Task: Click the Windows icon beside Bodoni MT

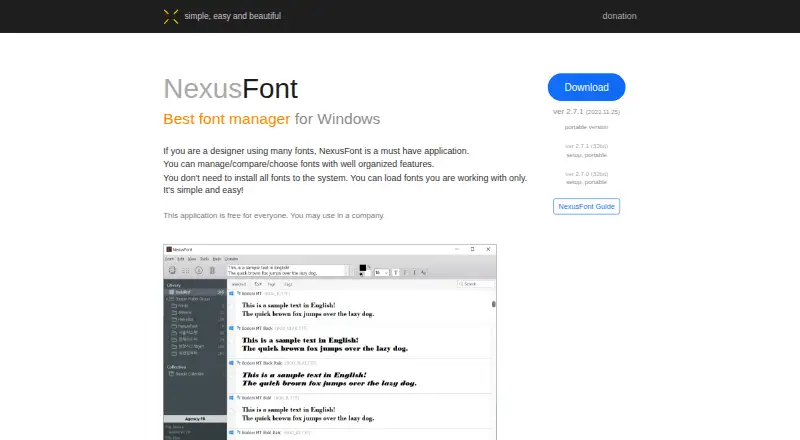Action: 231,294
